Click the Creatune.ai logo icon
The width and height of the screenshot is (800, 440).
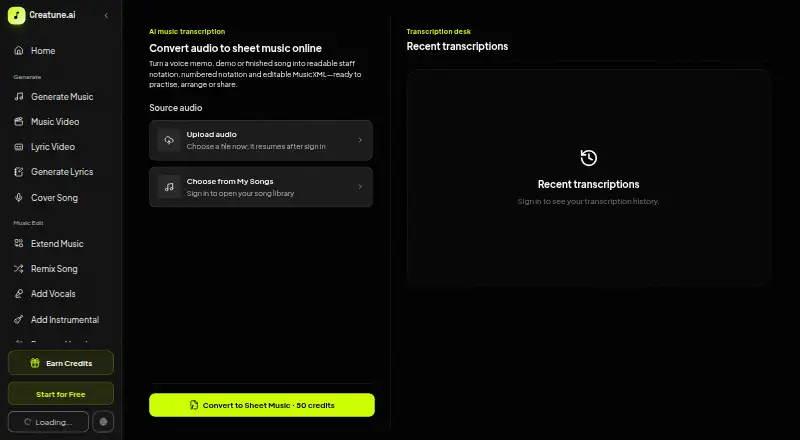tap(16, 15)
